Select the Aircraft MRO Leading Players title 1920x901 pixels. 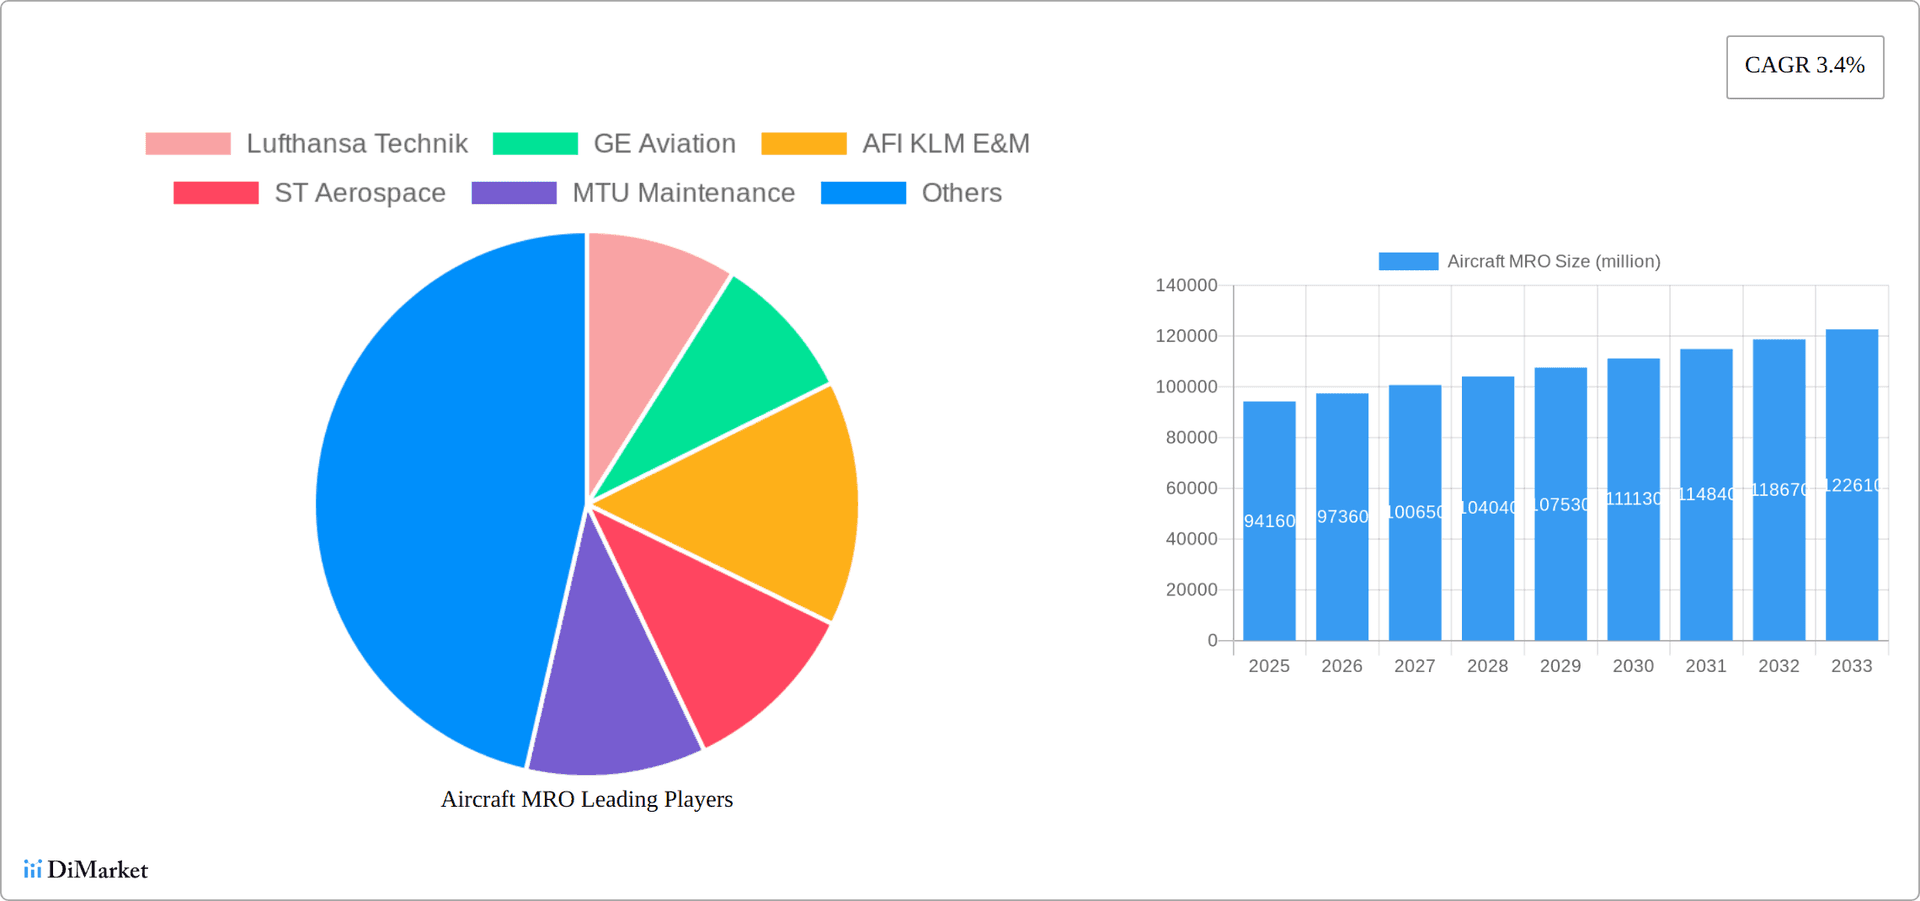tap(587, 799)
